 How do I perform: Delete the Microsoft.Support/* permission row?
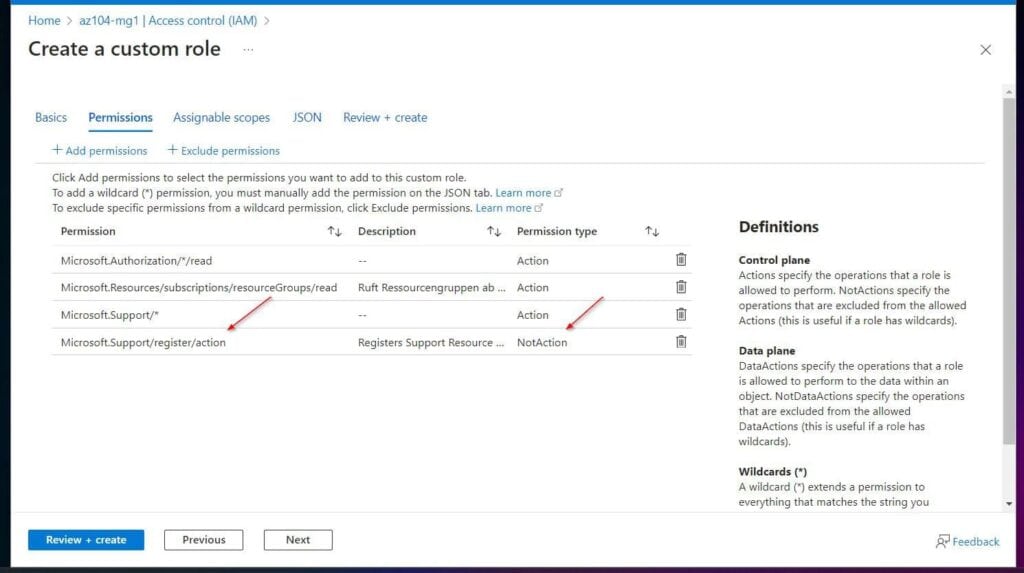[x=680, y=314]
